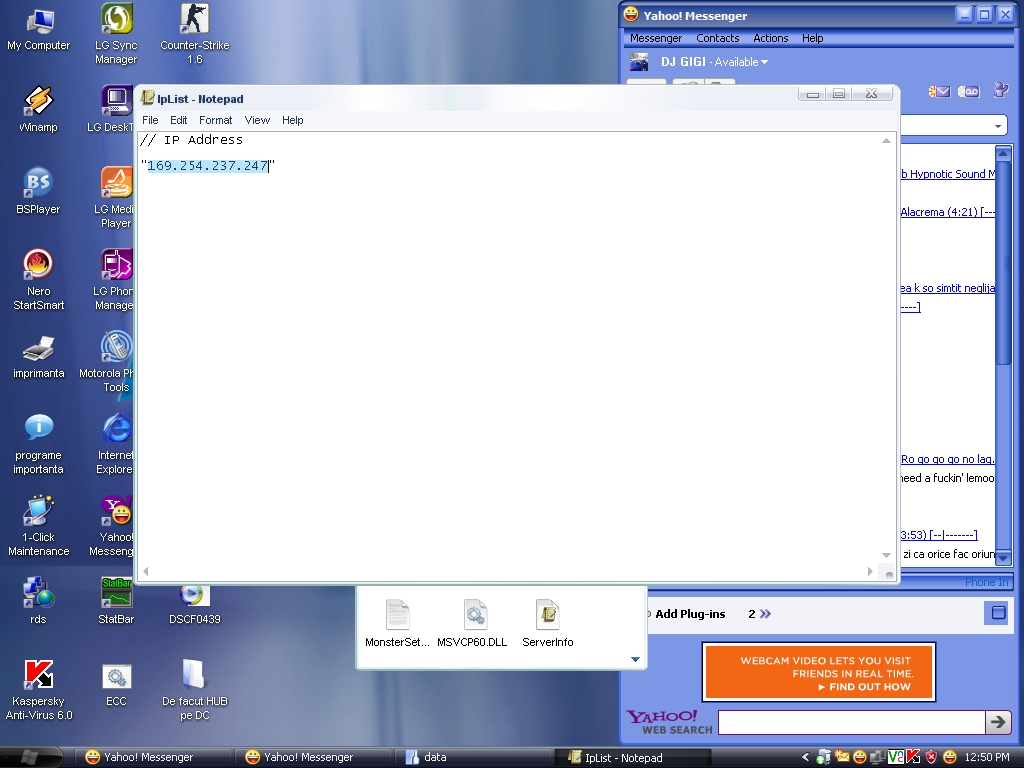Viewport: 1024px width, 768px height.
Task: Open the Contacts menu in Yahoo Messenger
Action: [x=717, y=38]
